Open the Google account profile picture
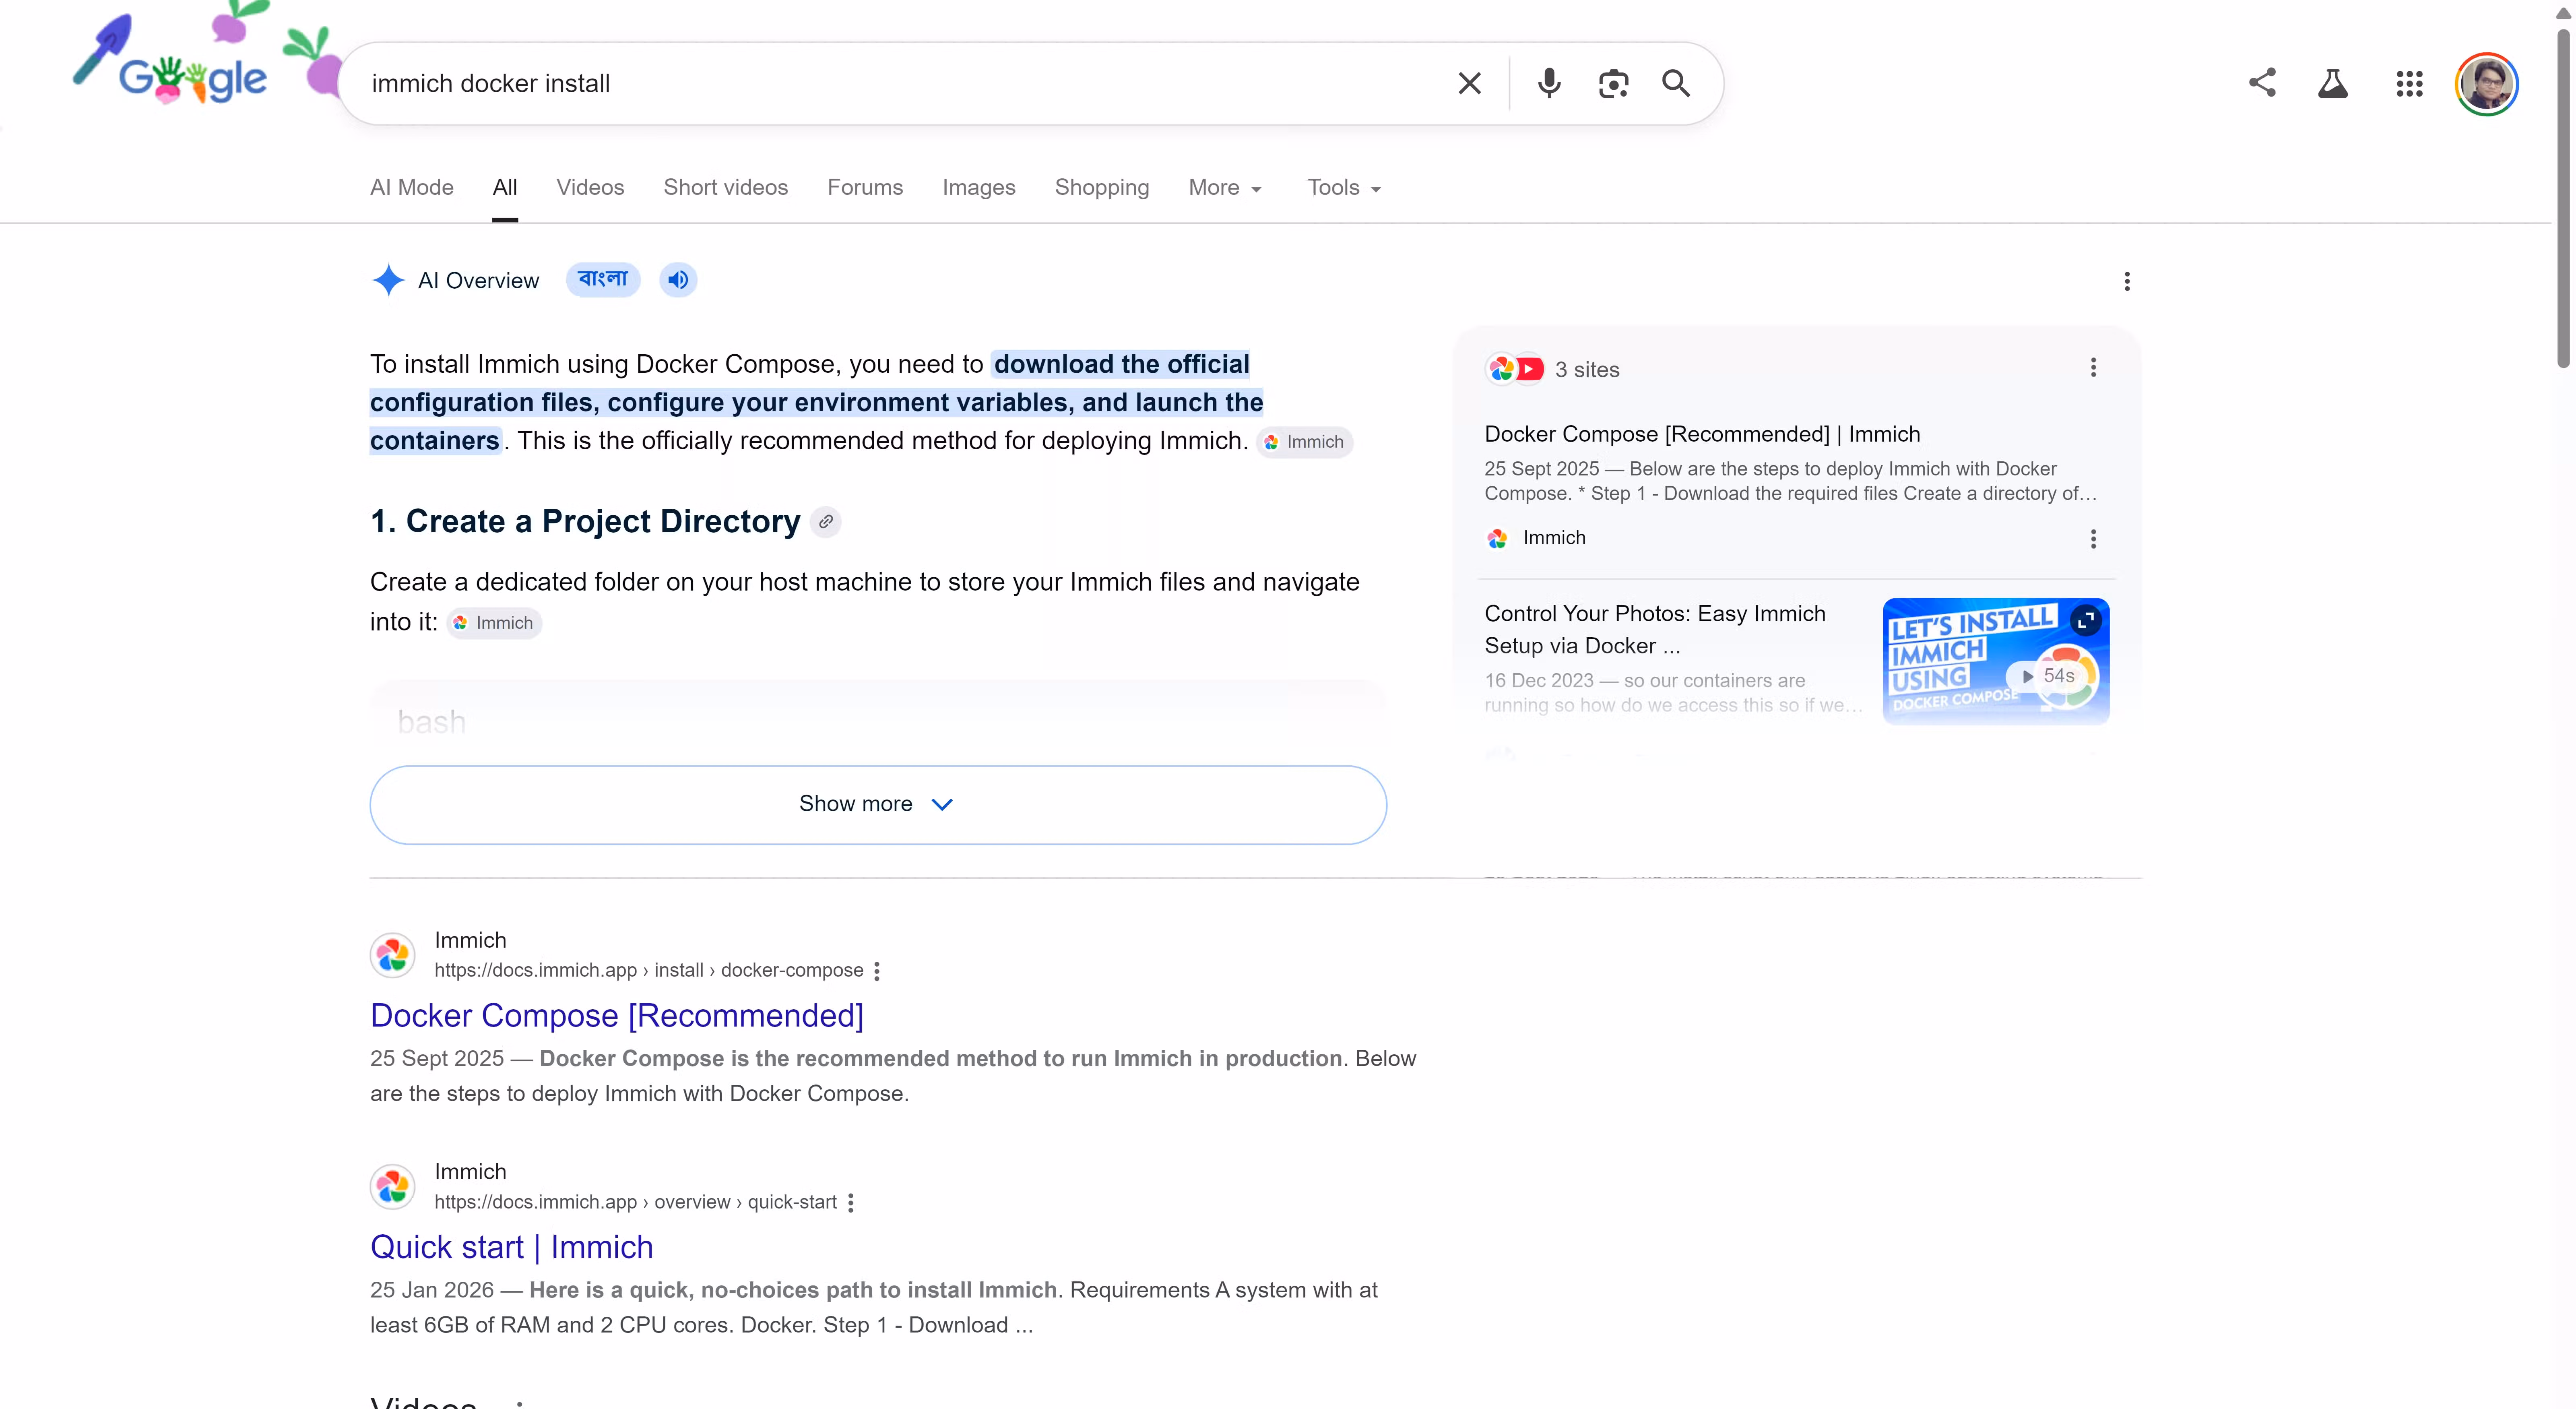 click(2486, 84)
